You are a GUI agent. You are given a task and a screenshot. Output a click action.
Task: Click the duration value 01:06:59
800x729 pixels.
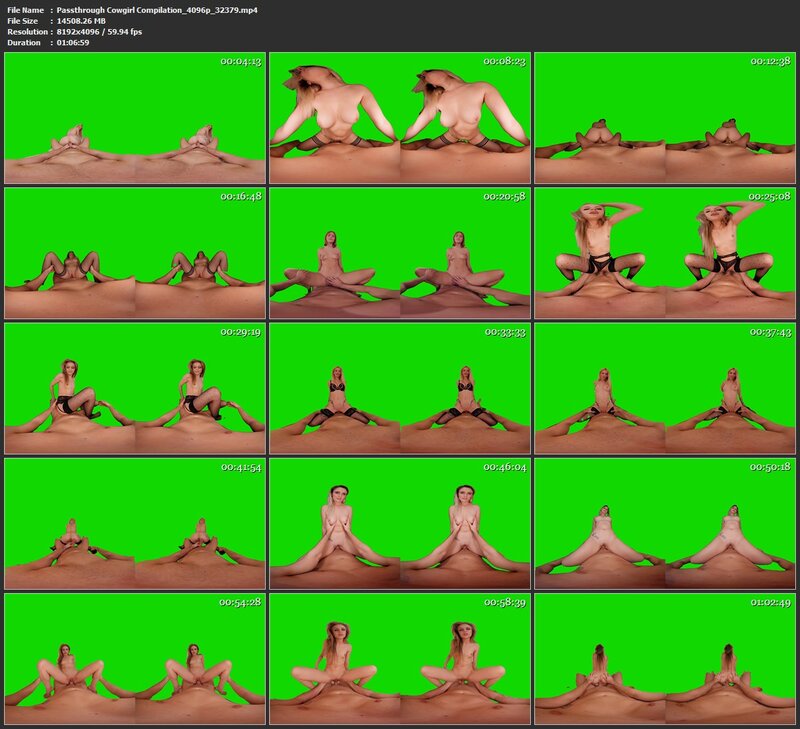(76, 44)
